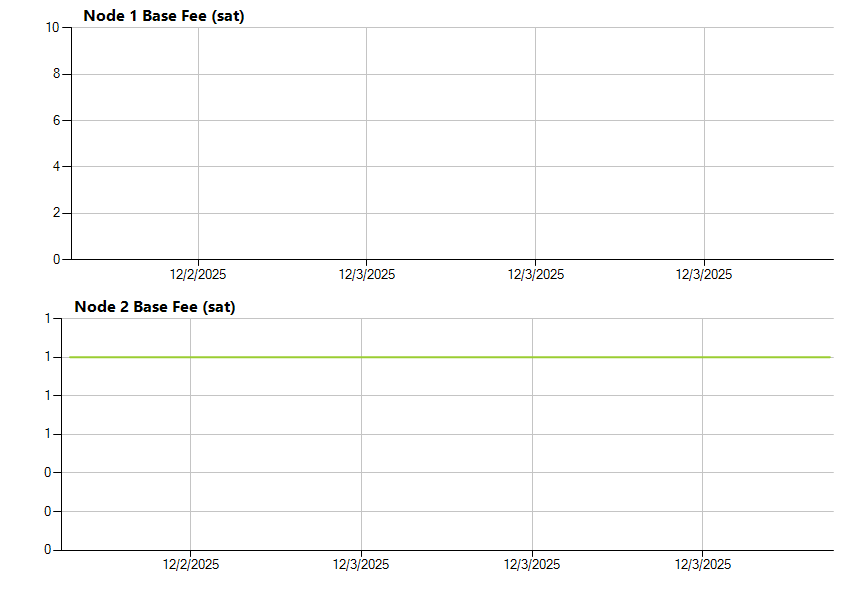
Task: Choose first 12/3/2025 label on Node 2 x-axis
Action: [x=361, y=565]
